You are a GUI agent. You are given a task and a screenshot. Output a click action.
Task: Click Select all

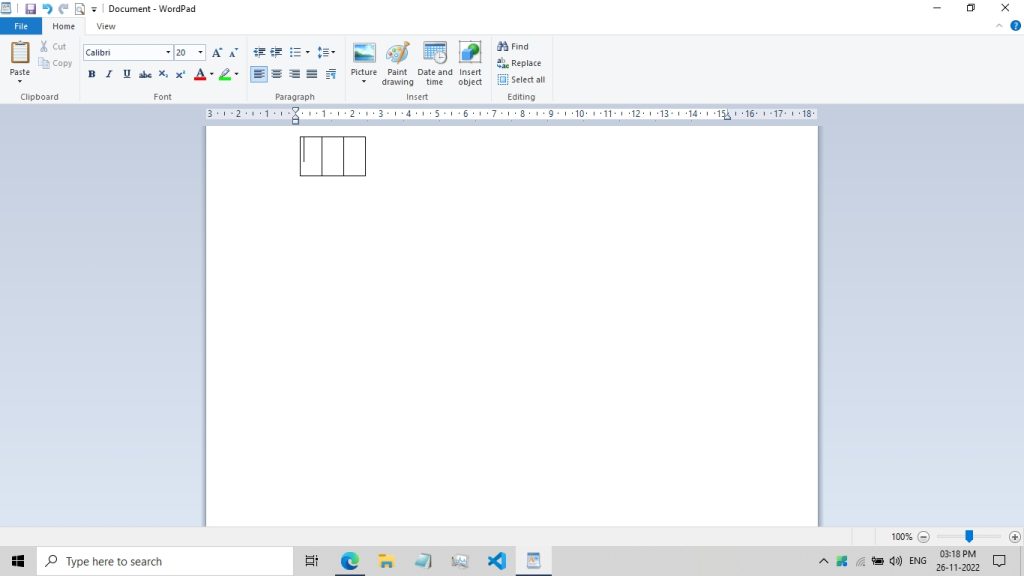click(521, 80)
